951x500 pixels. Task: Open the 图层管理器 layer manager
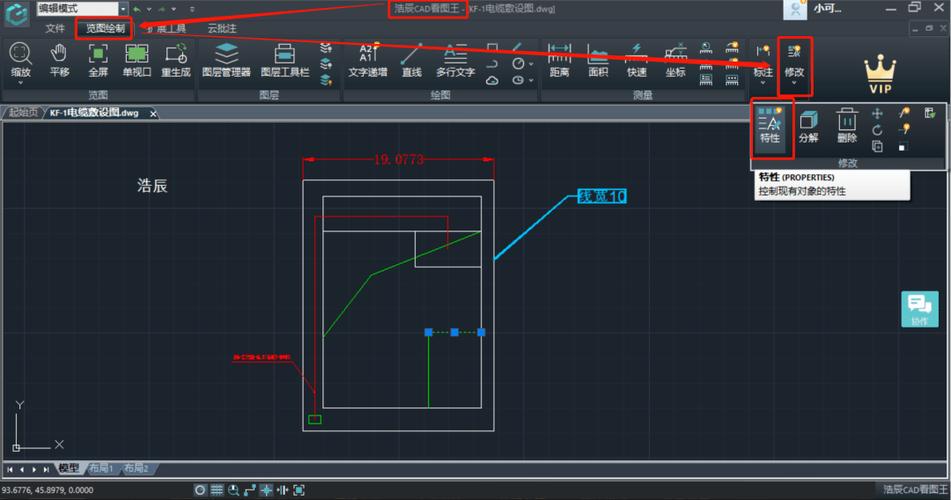(226, 60)
